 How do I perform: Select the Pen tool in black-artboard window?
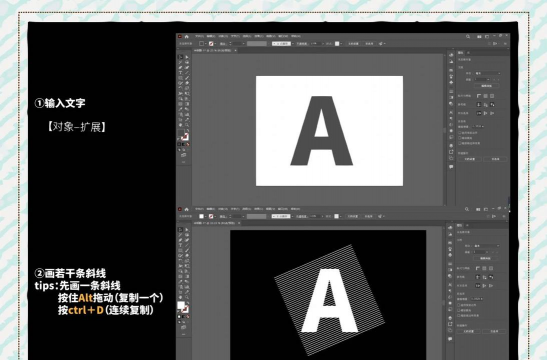(x=180, y=240)
